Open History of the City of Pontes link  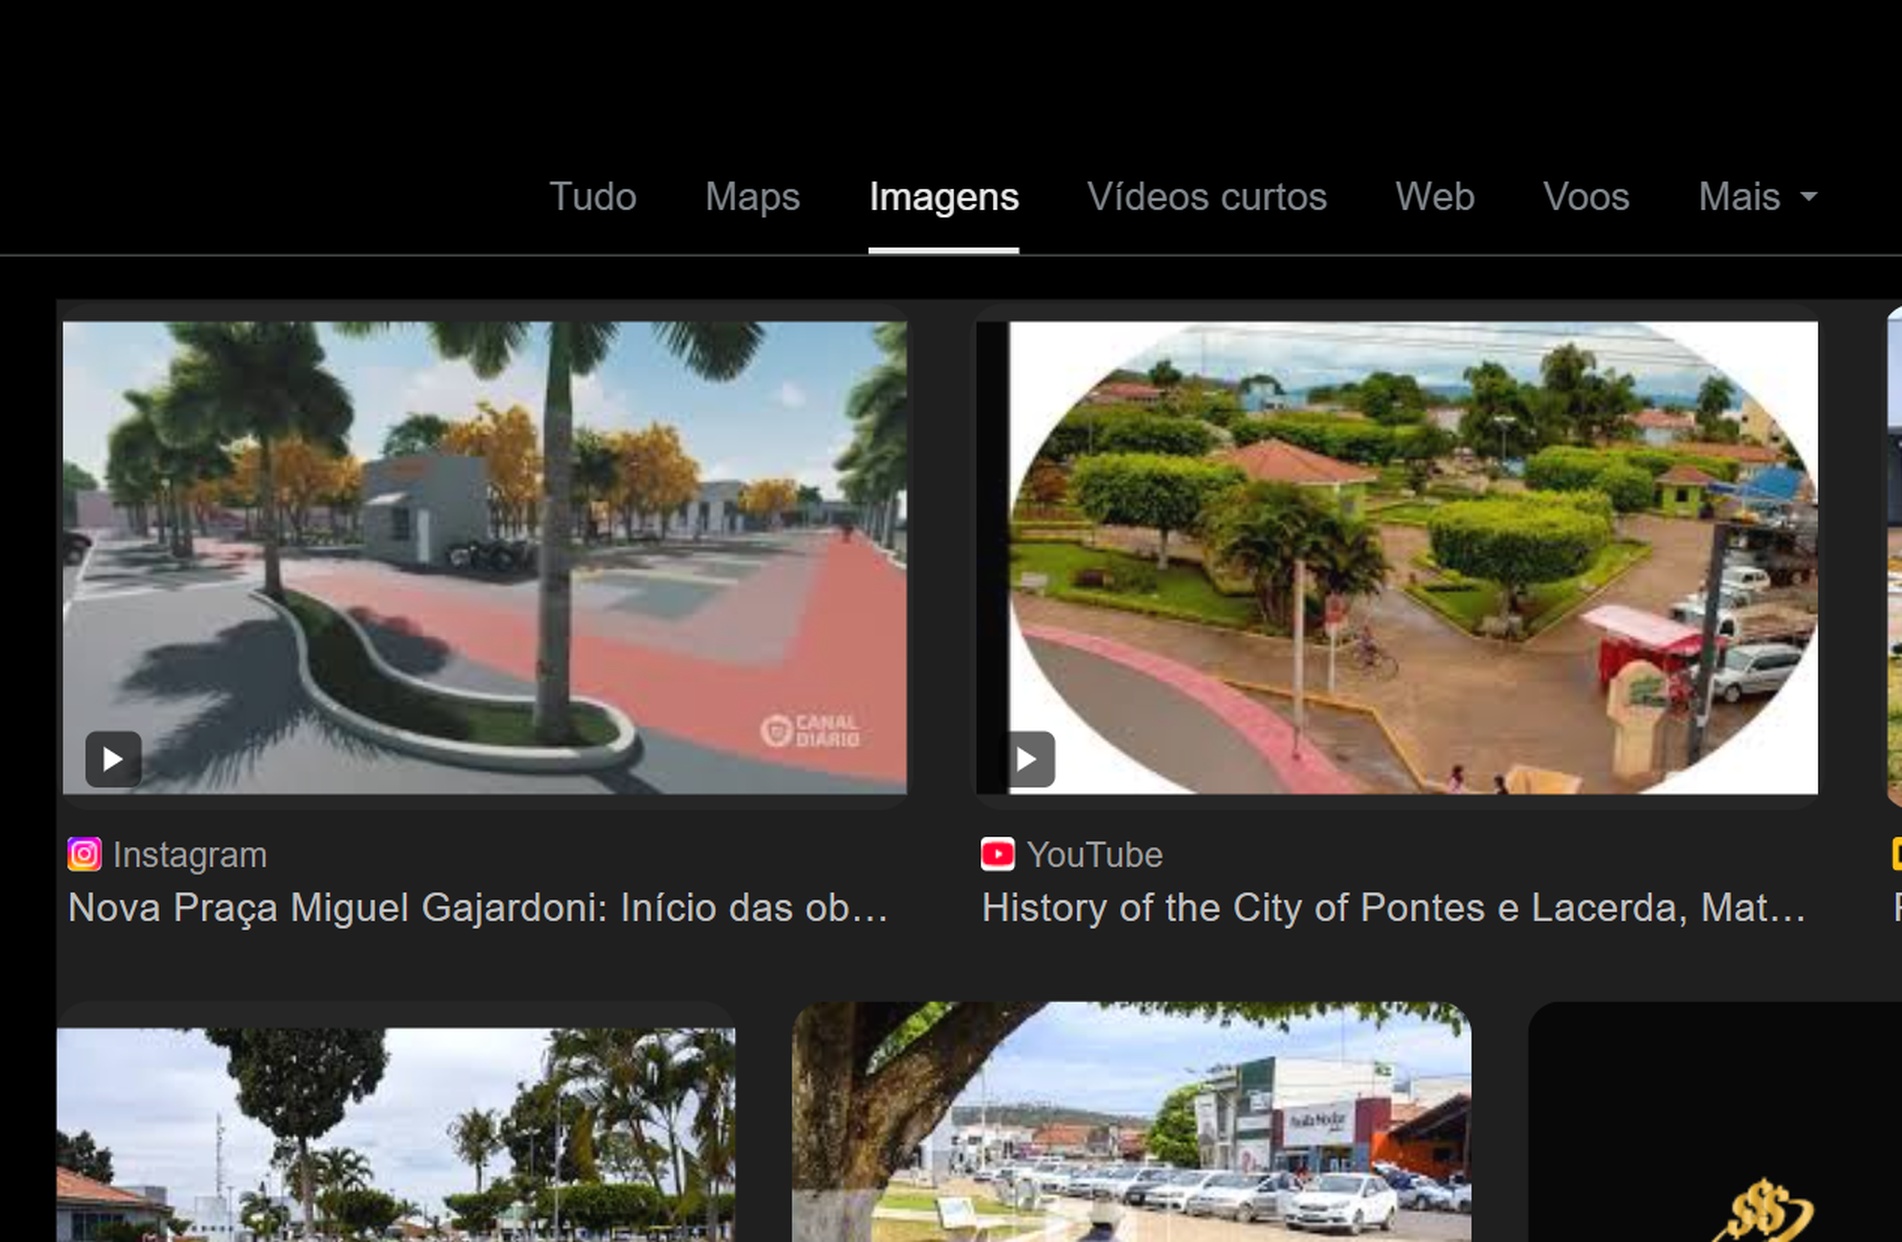(1393, 908)
